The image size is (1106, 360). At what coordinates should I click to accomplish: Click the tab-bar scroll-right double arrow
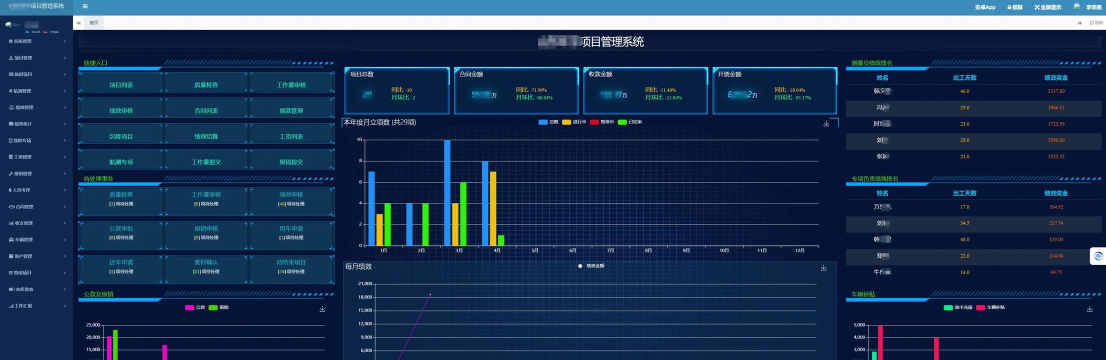click(x=1080, y=23)
